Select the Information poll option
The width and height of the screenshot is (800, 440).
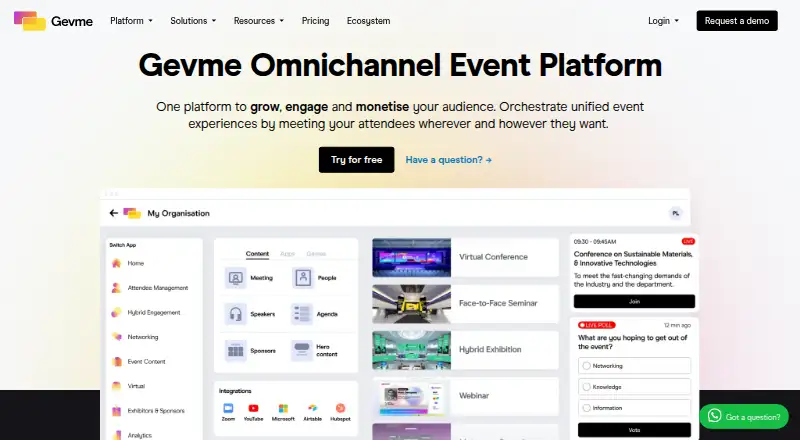coord(634,408)
